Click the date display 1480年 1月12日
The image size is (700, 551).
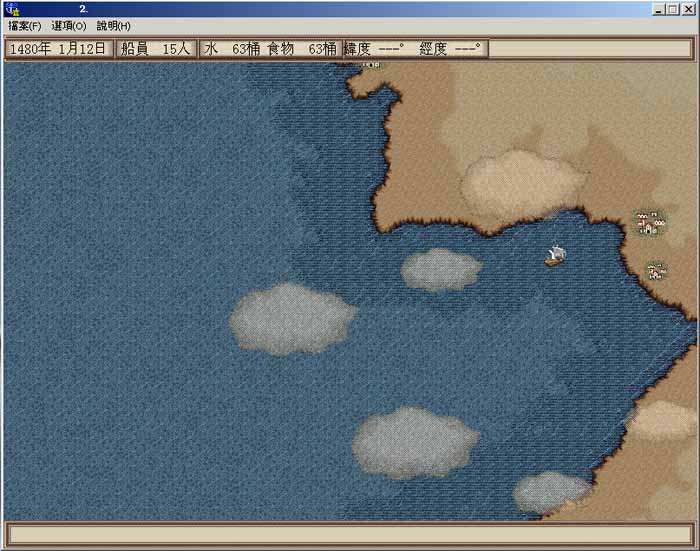coord(58,48)
